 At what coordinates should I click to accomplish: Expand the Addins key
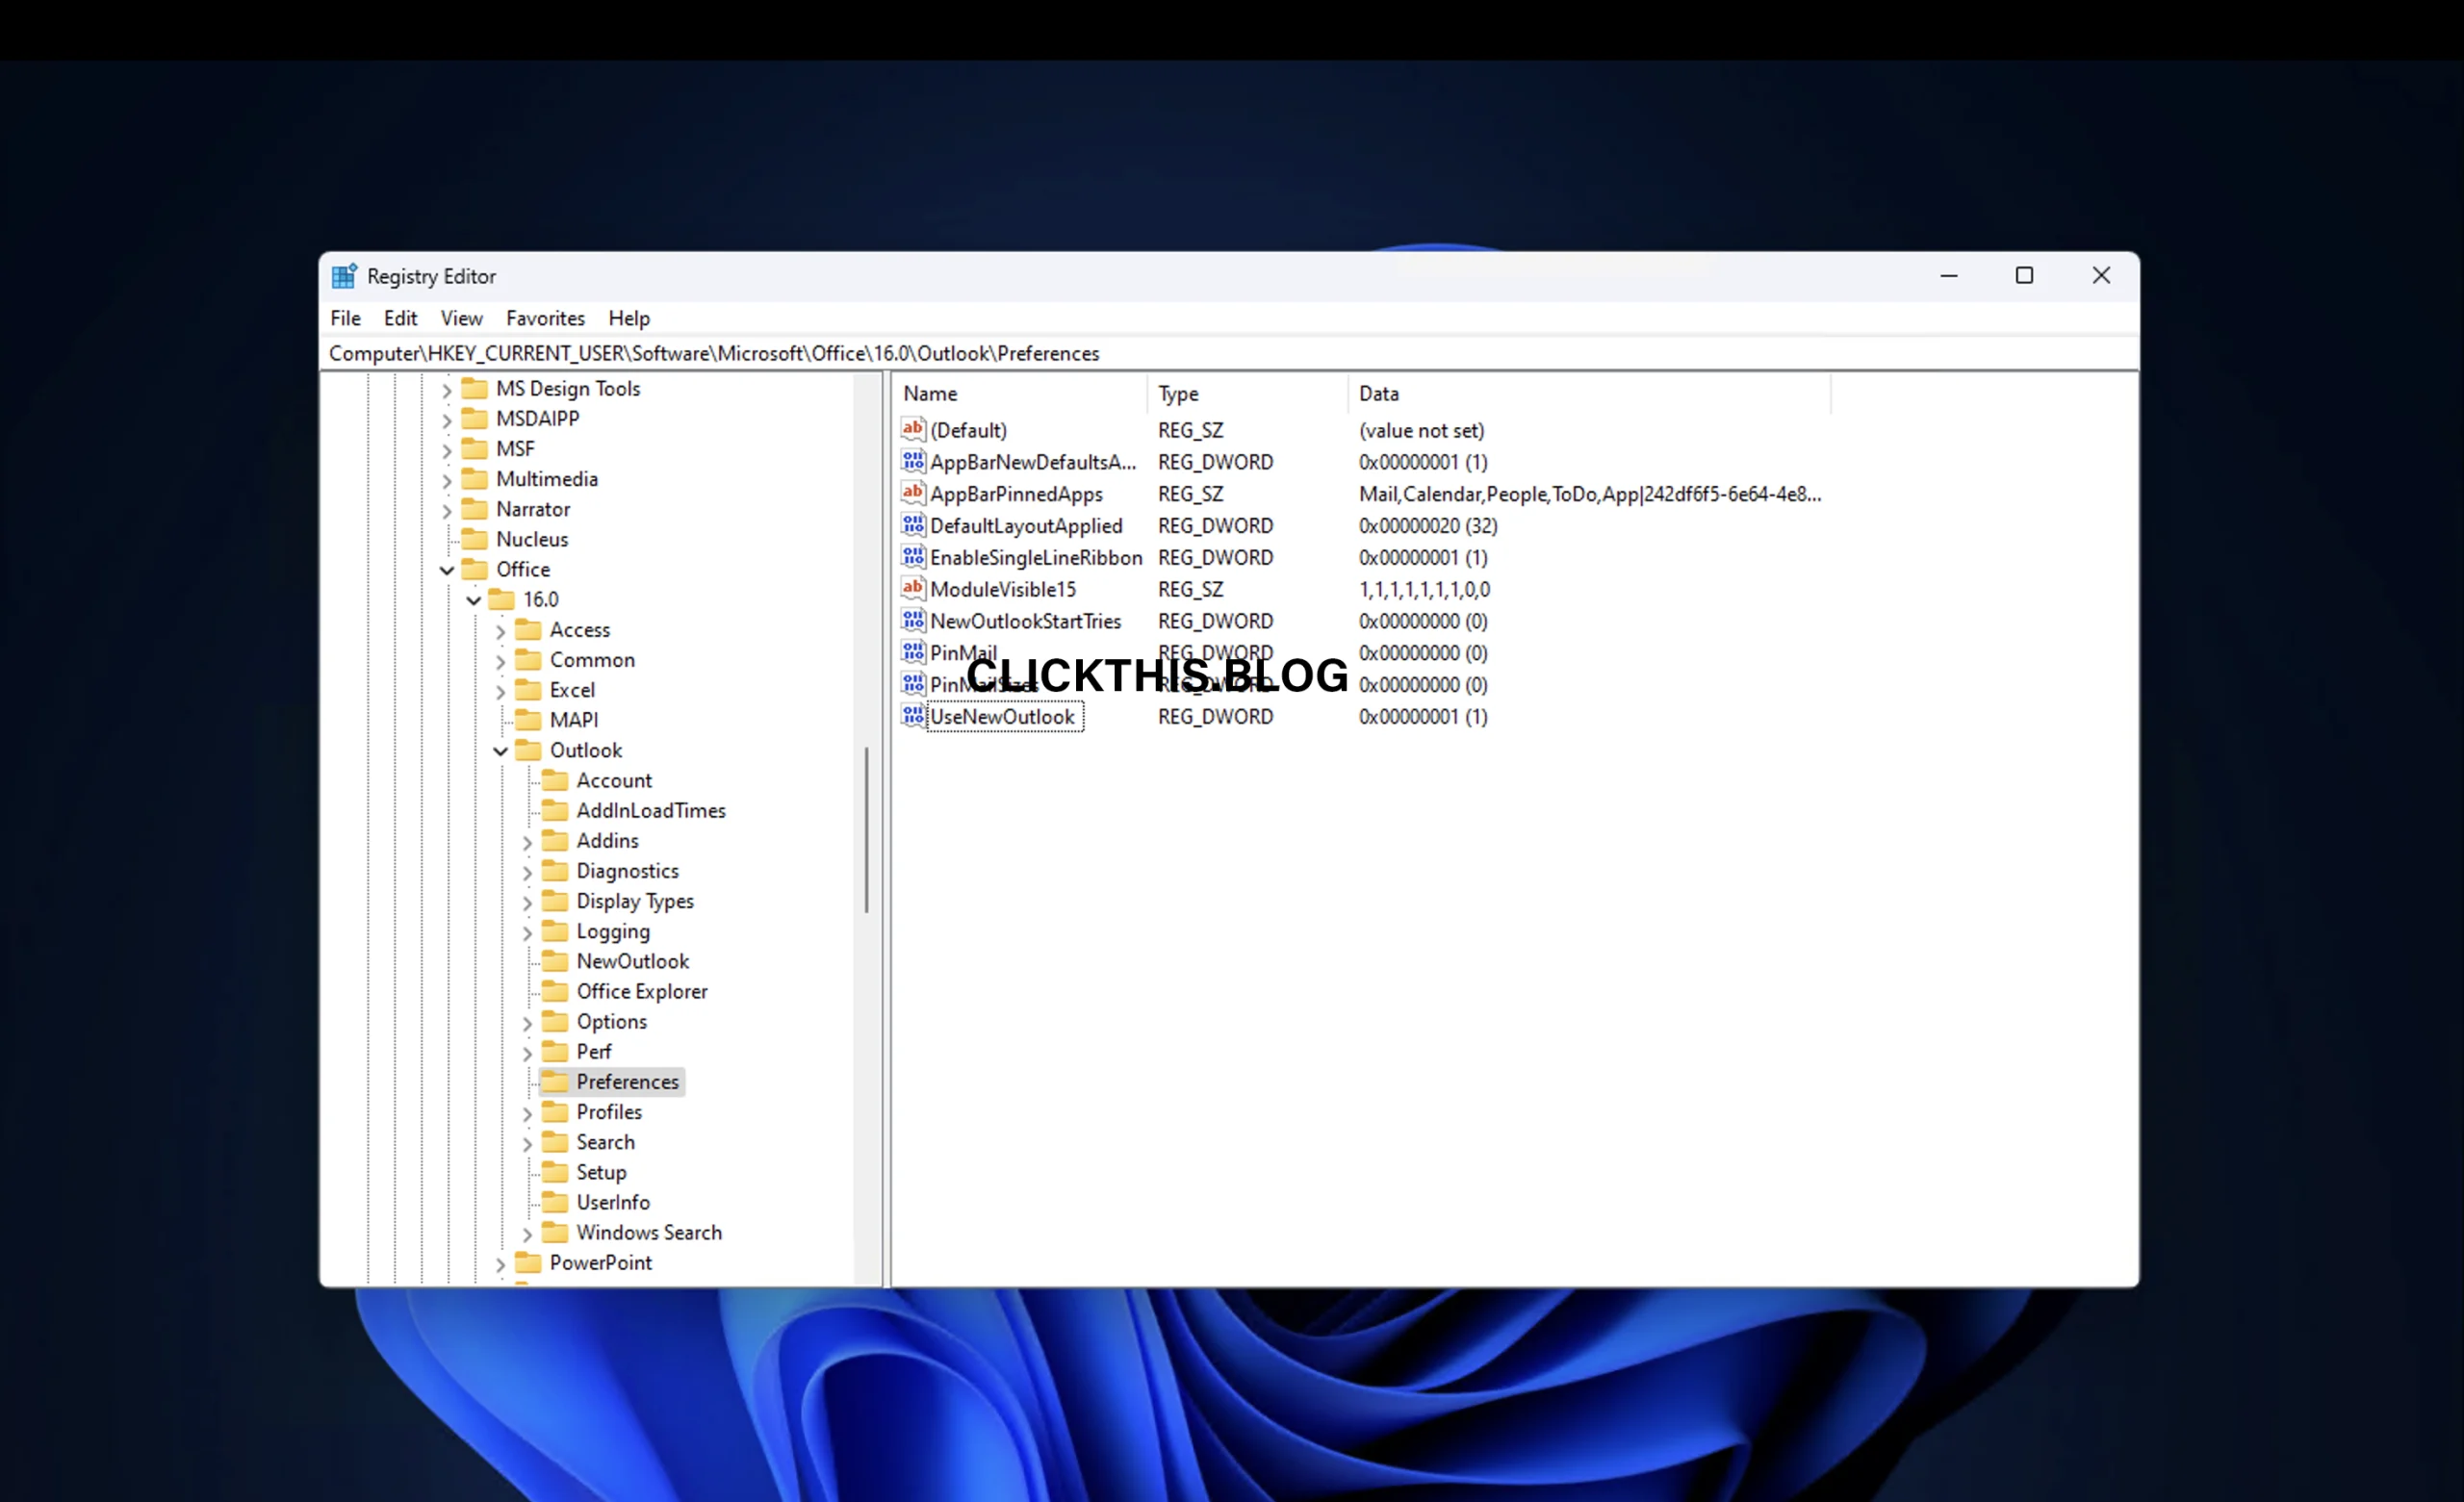(528, 842)
